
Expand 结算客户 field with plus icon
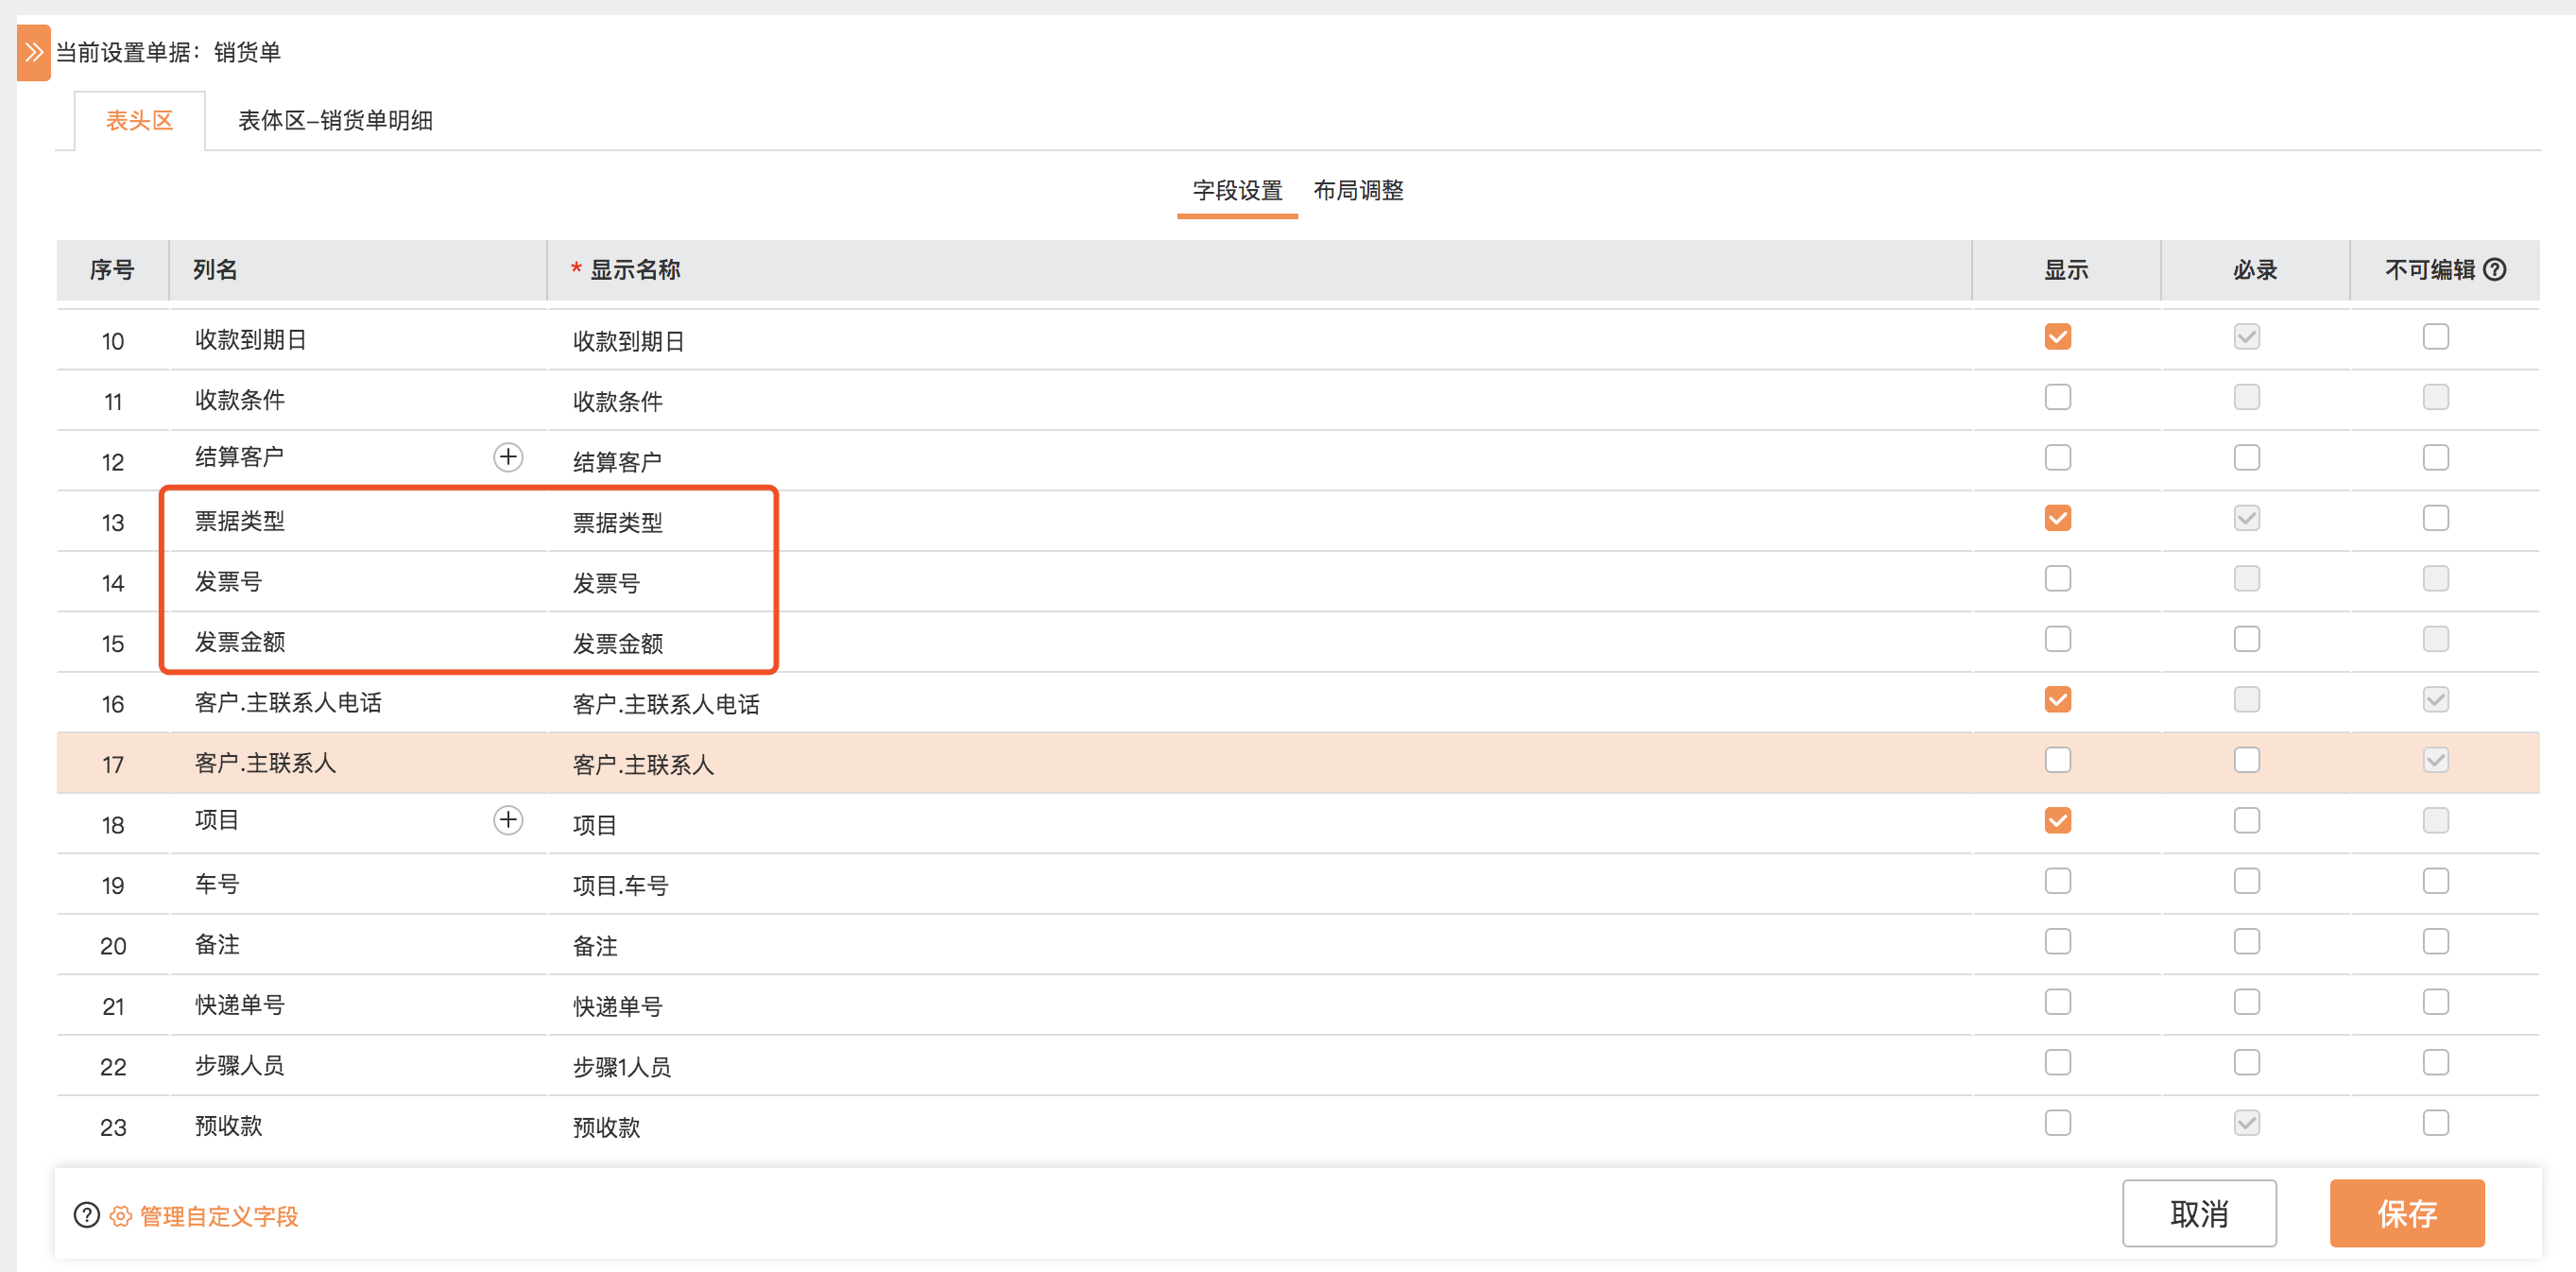pos(507,456)
